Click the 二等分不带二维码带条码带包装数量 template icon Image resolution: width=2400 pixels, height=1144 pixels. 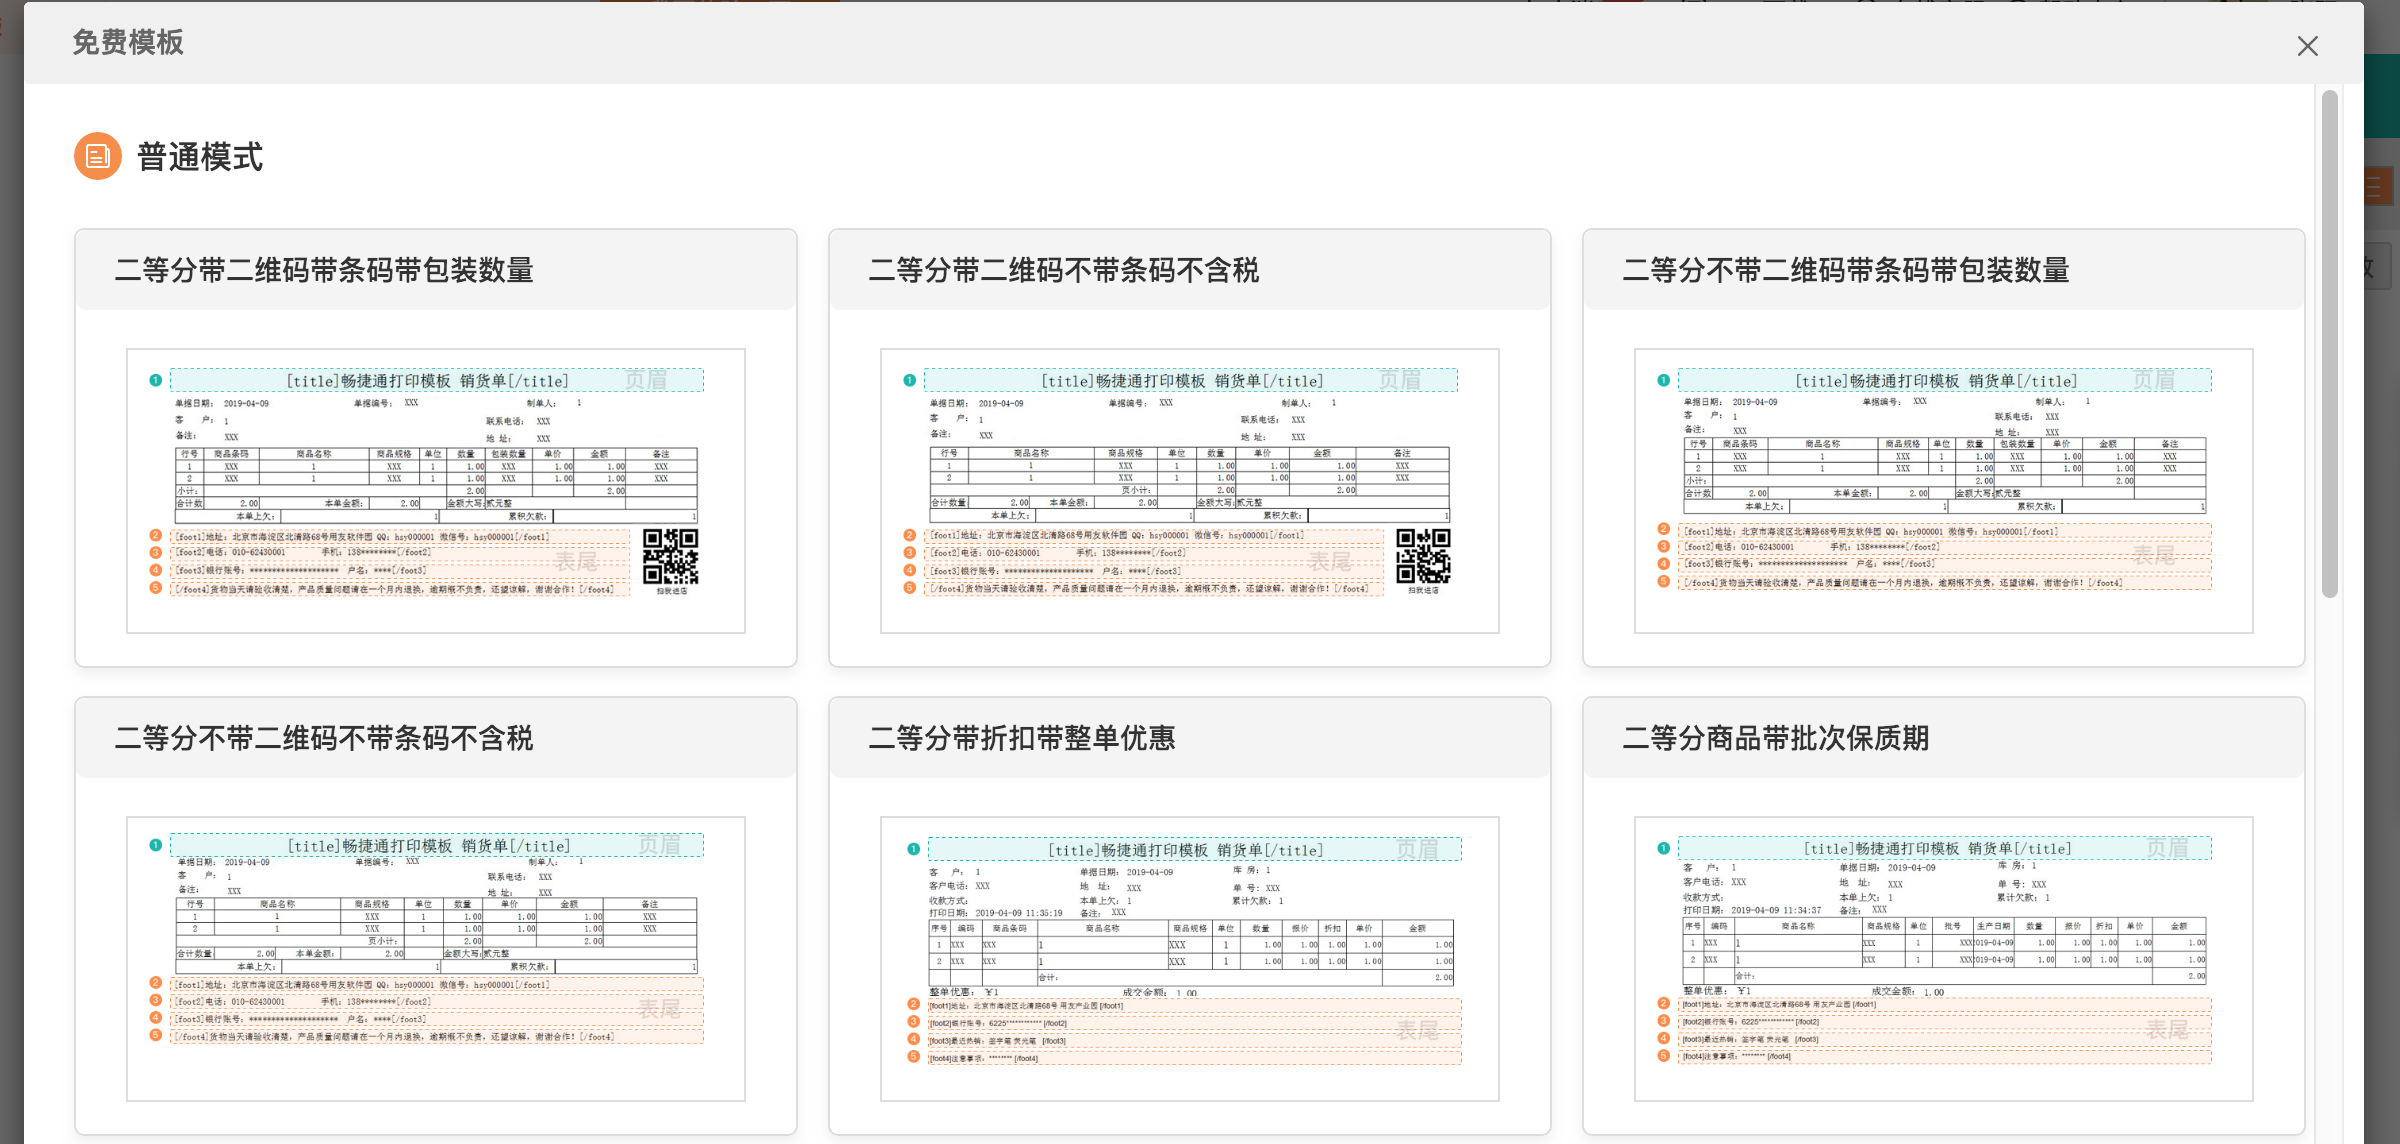1952,475
